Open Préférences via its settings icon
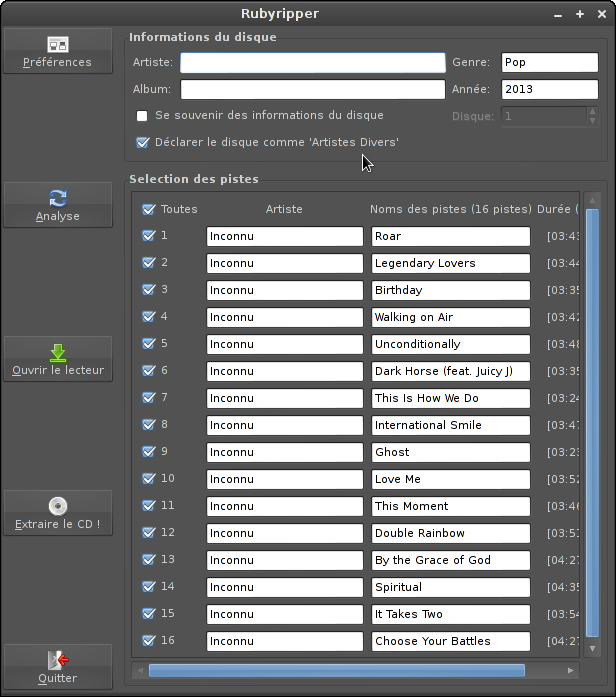The height and width of the screenshot is (697, 616). (x=58, y=45)
